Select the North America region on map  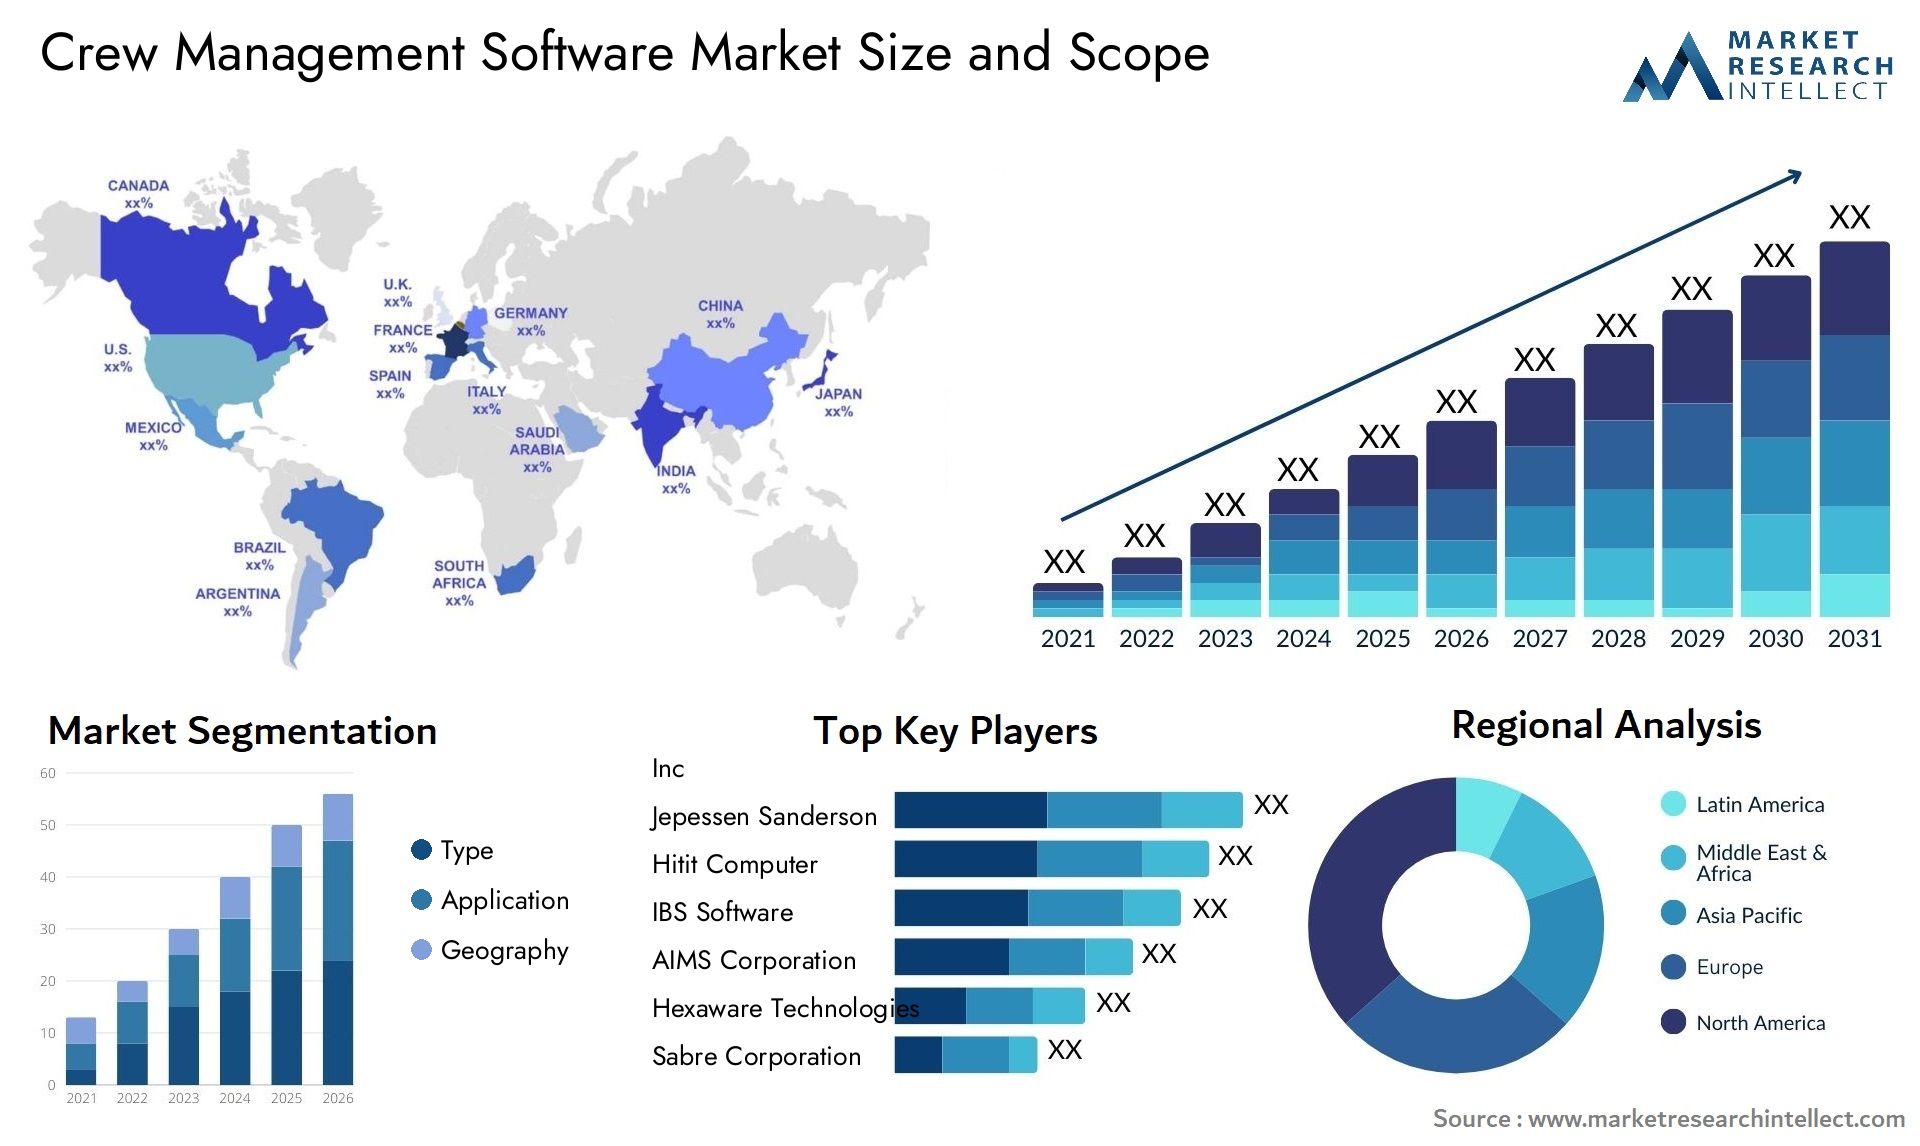click(x=177, y=300)
